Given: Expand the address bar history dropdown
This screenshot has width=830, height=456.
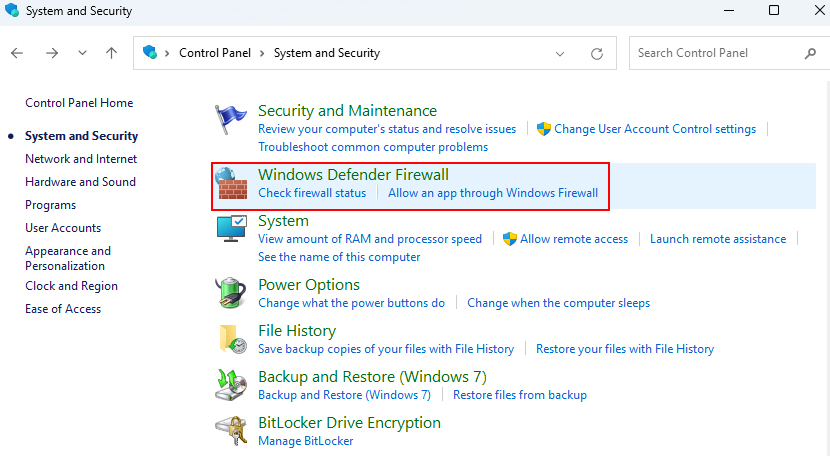Looking at the screenshot, I should pos(560,53).
